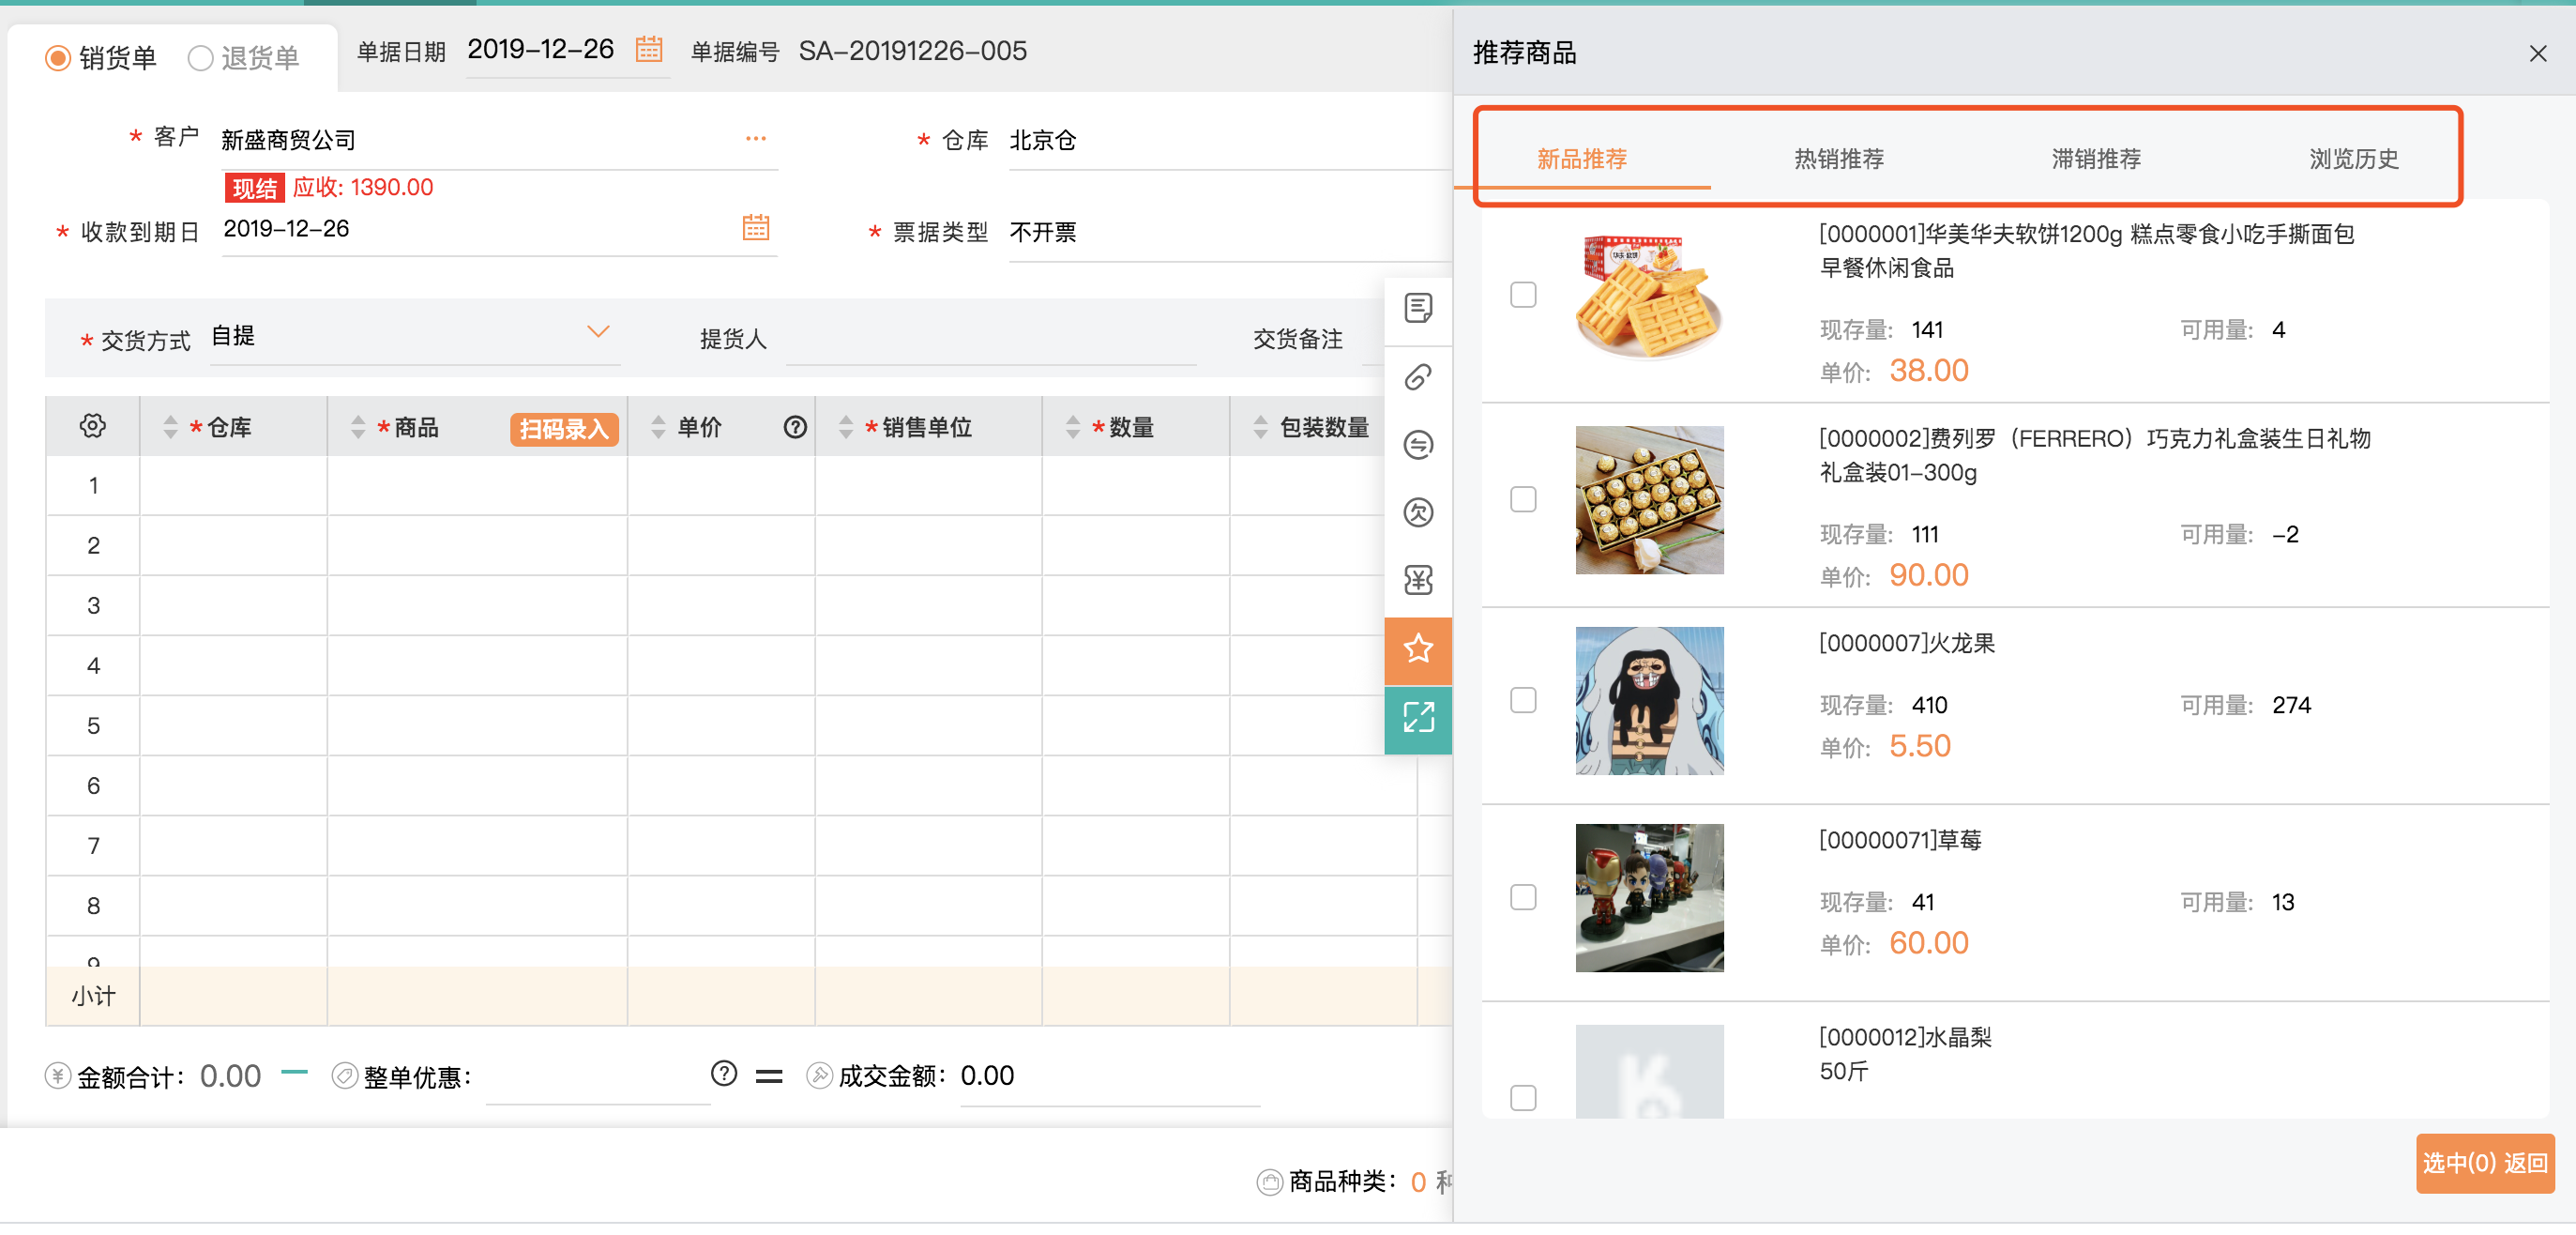Image resolution: width=2576 pixels, height=1235 pixels.
Task: Click the barcode scan entry icon
Action: point(565,429)
